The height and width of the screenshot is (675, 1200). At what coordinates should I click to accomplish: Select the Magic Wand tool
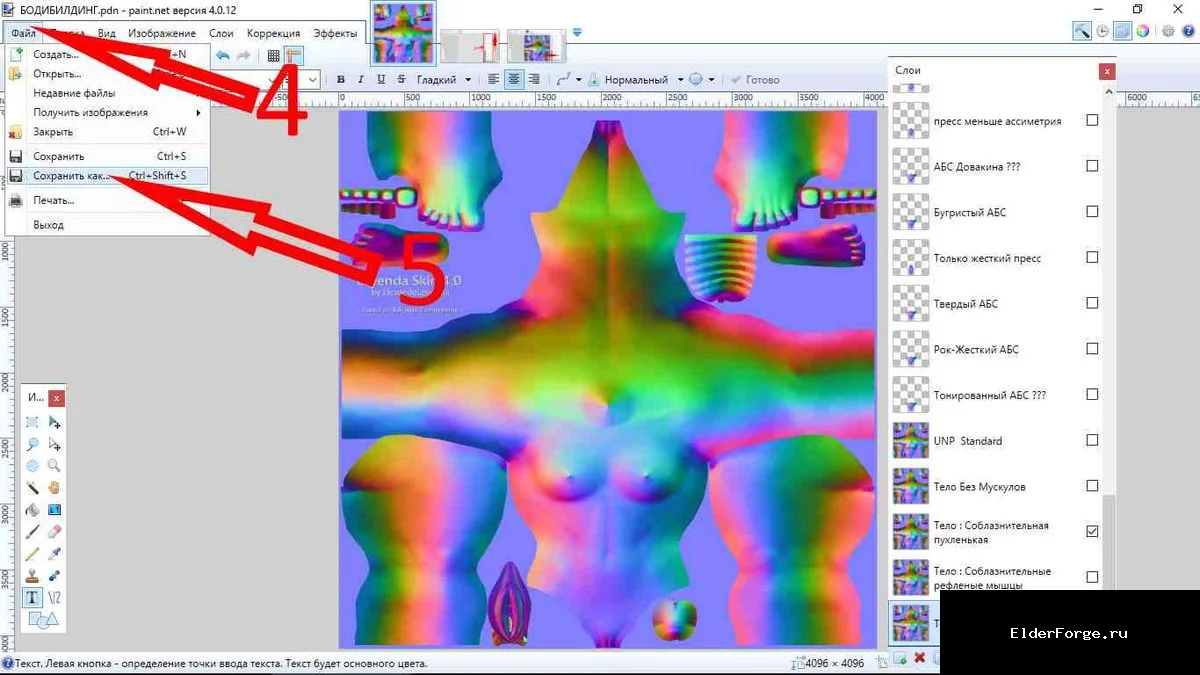tap(32, 488)
